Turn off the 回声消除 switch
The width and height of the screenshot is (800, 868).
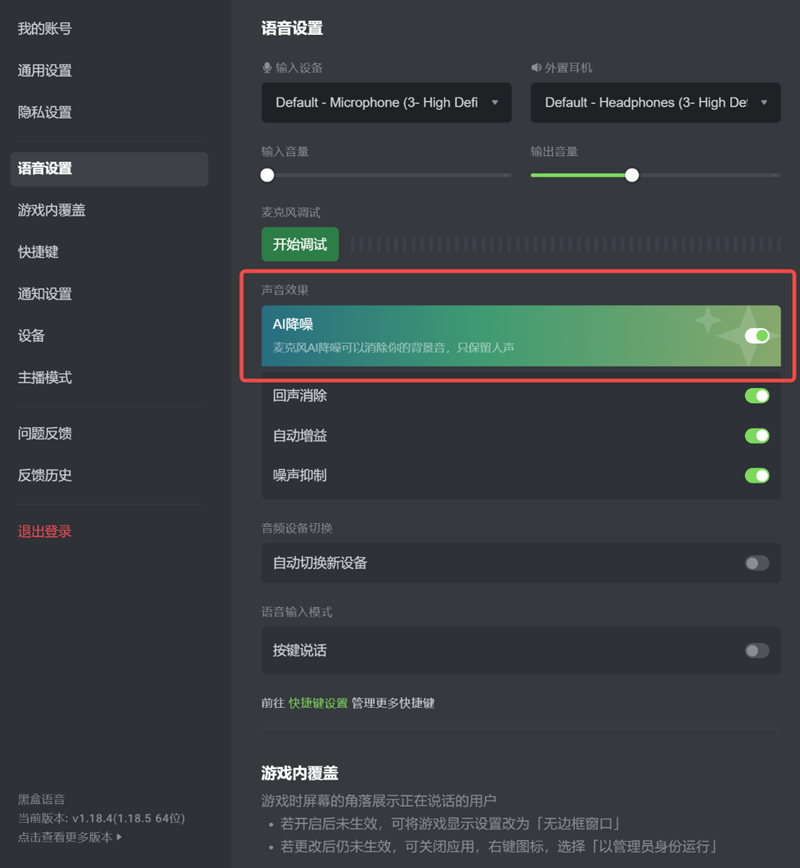(x=757, y=396)
